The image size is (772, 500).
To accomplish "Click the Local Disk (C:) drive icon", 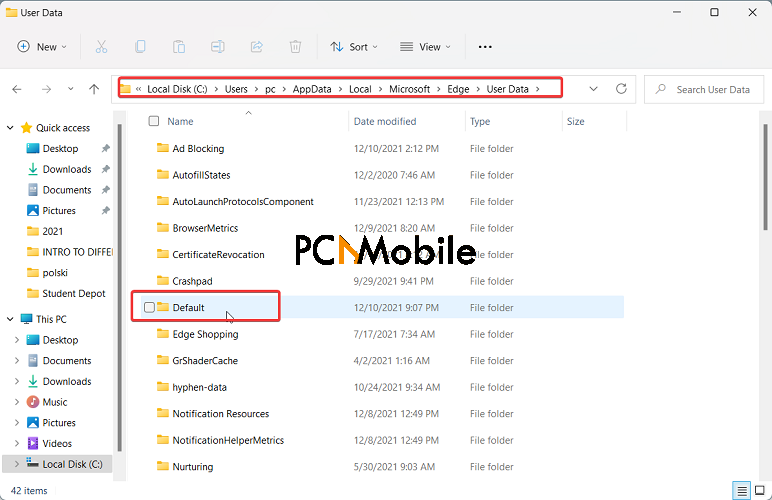I will (x=32, y=463).
